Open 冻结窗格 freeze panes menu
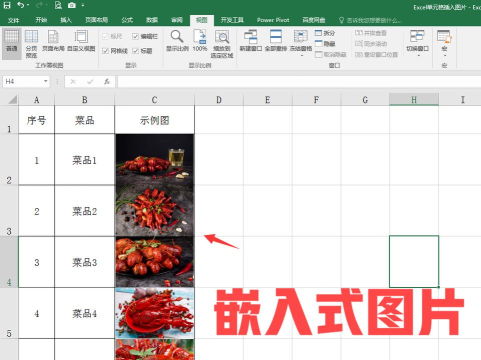 pyautogui.click(x=301, y=43)
